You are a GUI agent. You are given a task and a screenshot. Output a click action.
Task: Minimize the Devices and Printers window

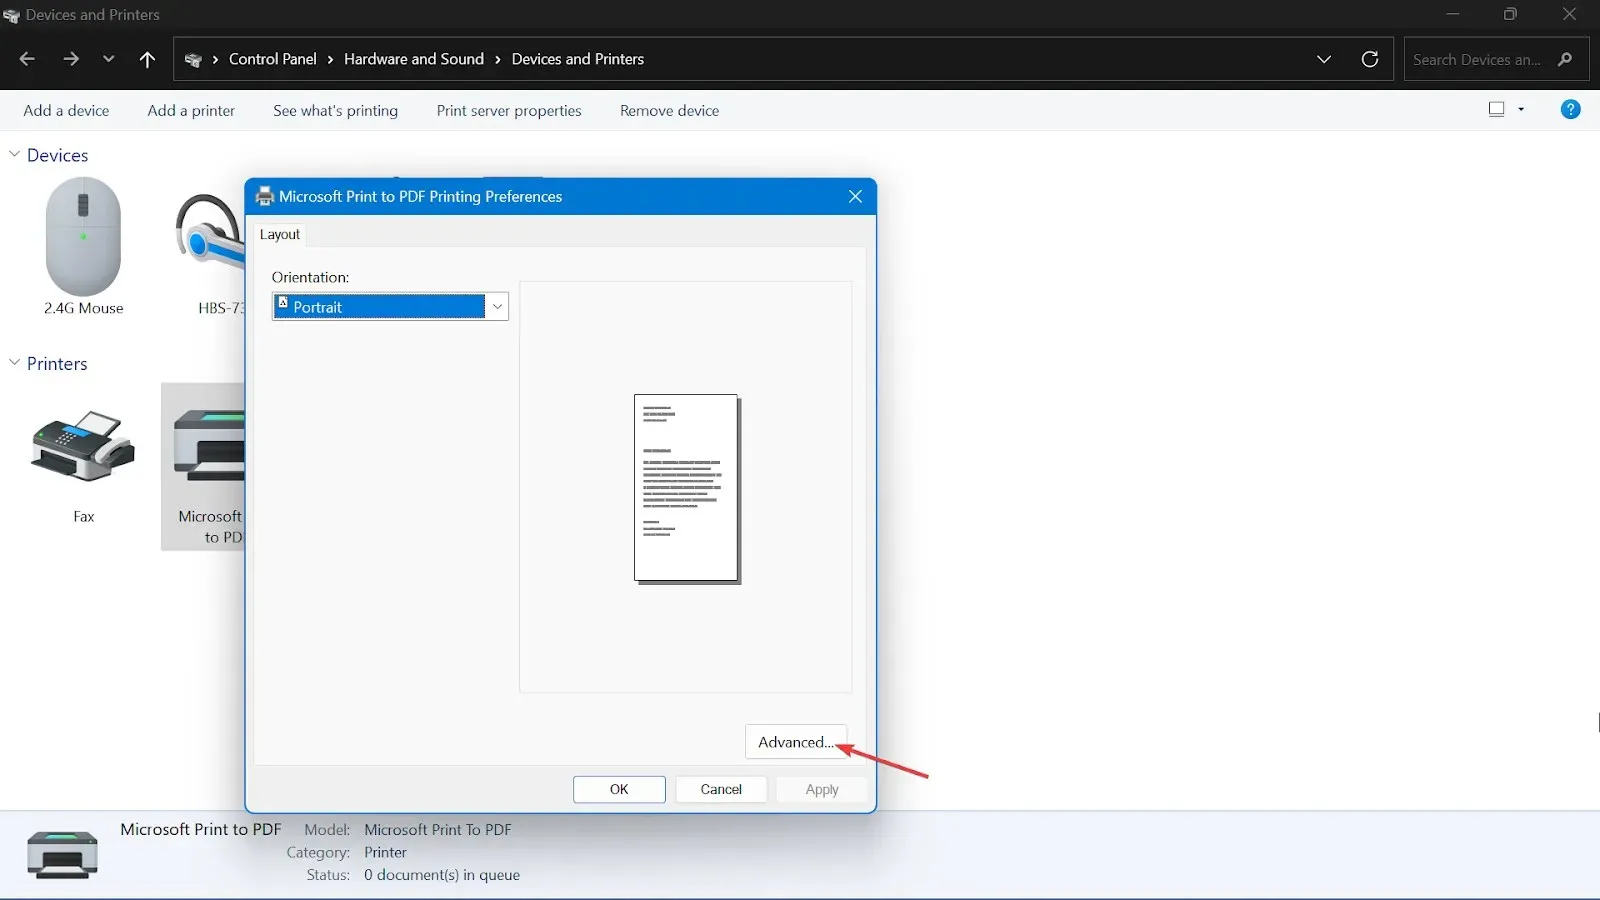[x=1453, y=14]
